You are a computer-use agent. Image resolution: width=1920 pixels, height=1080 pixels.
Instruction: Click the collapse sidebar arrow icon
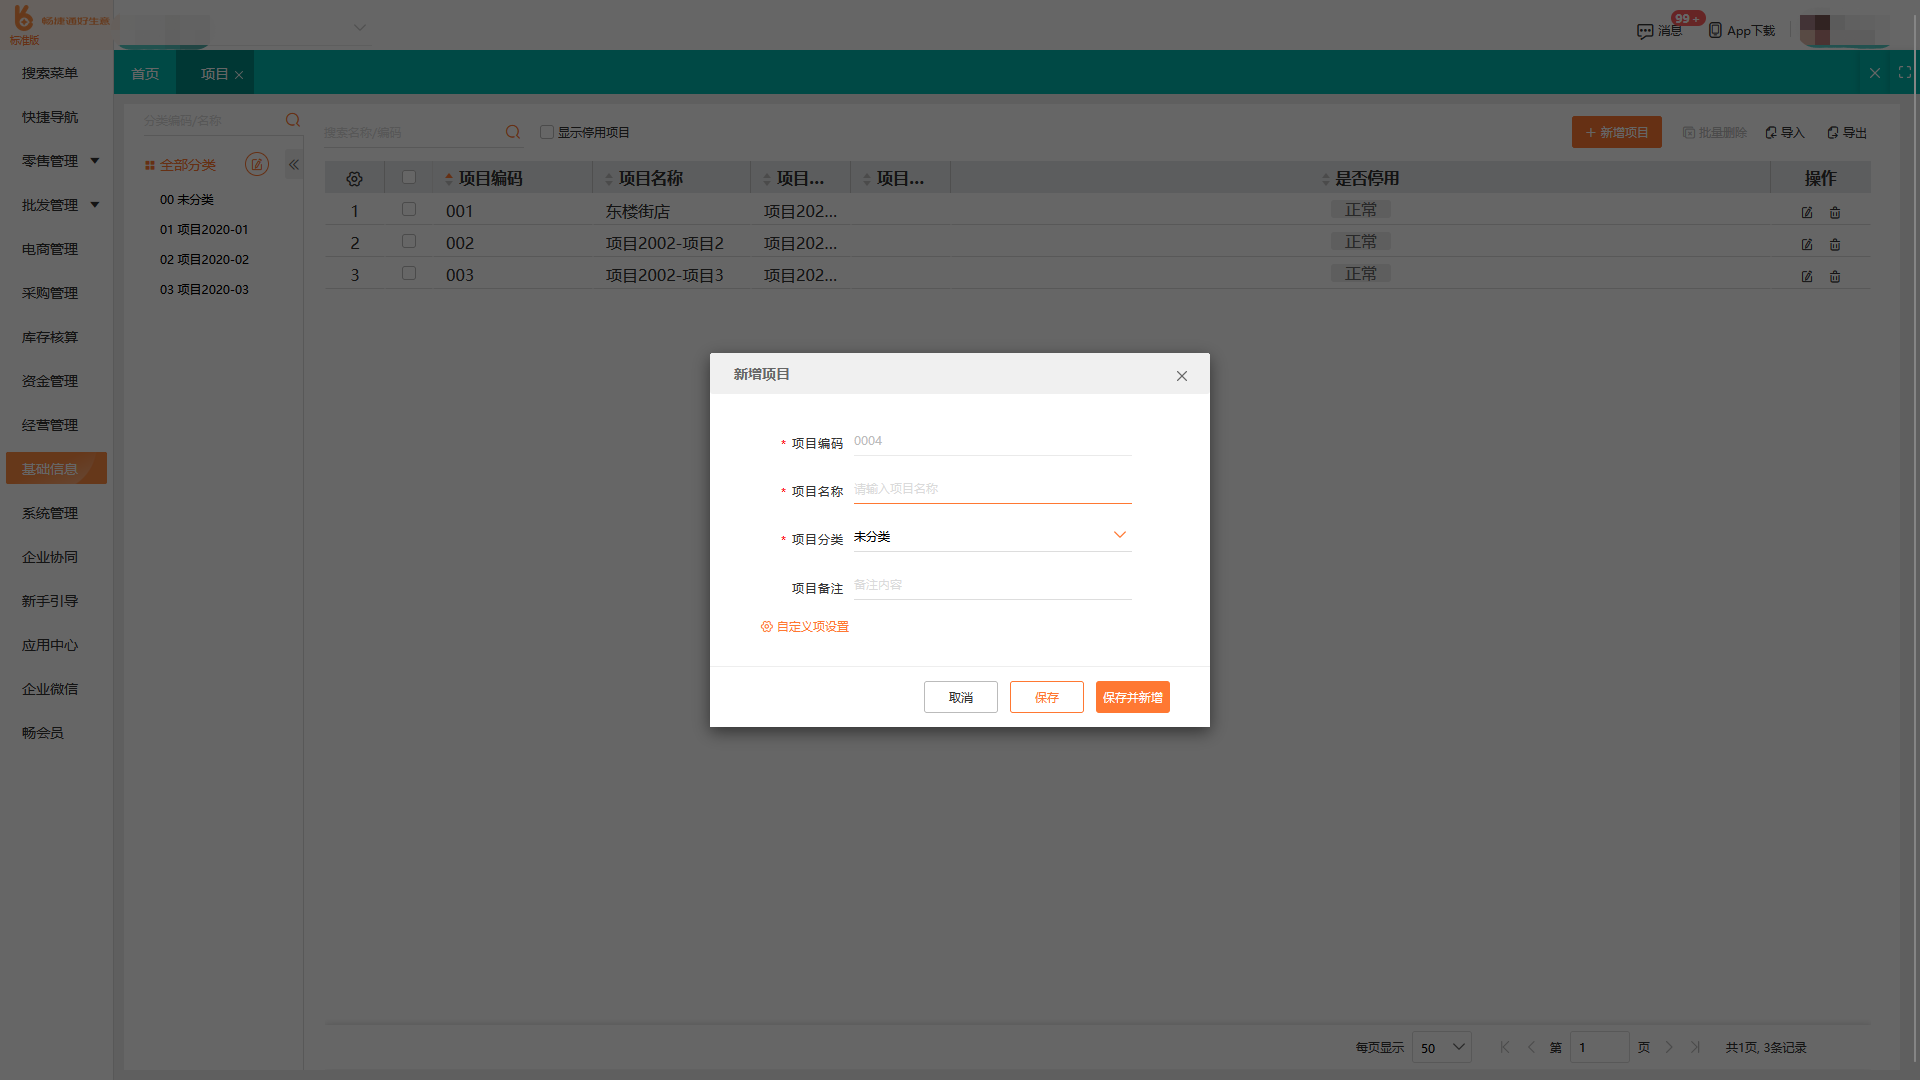tap(294, 165)
